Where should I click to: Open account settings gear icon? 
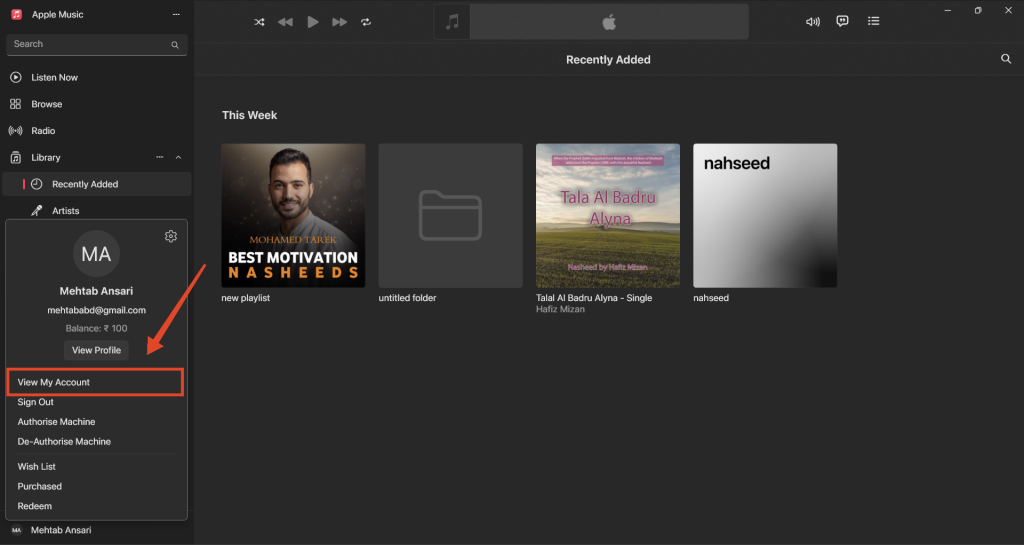point(170,236)
